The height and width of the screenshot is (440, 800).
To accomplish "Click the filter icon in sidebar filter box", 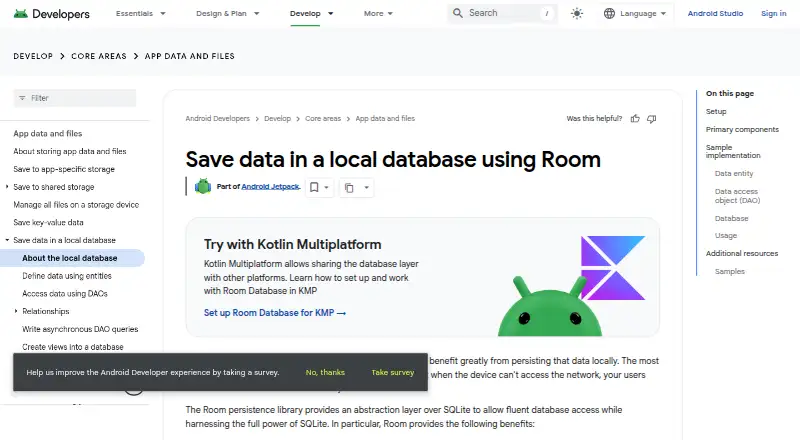I will click(22, 98).
